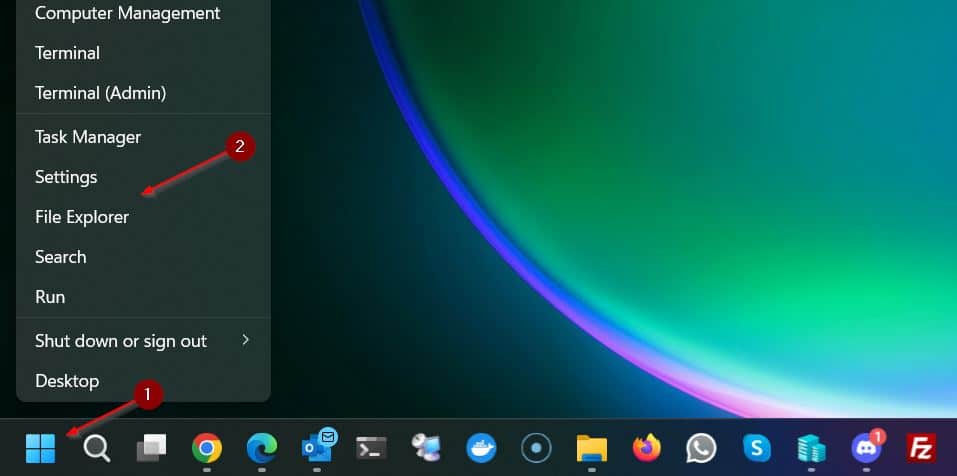This screenshot has height=476, width=957.
Task: Select Settings in the context menu
Action: point(66,177)
